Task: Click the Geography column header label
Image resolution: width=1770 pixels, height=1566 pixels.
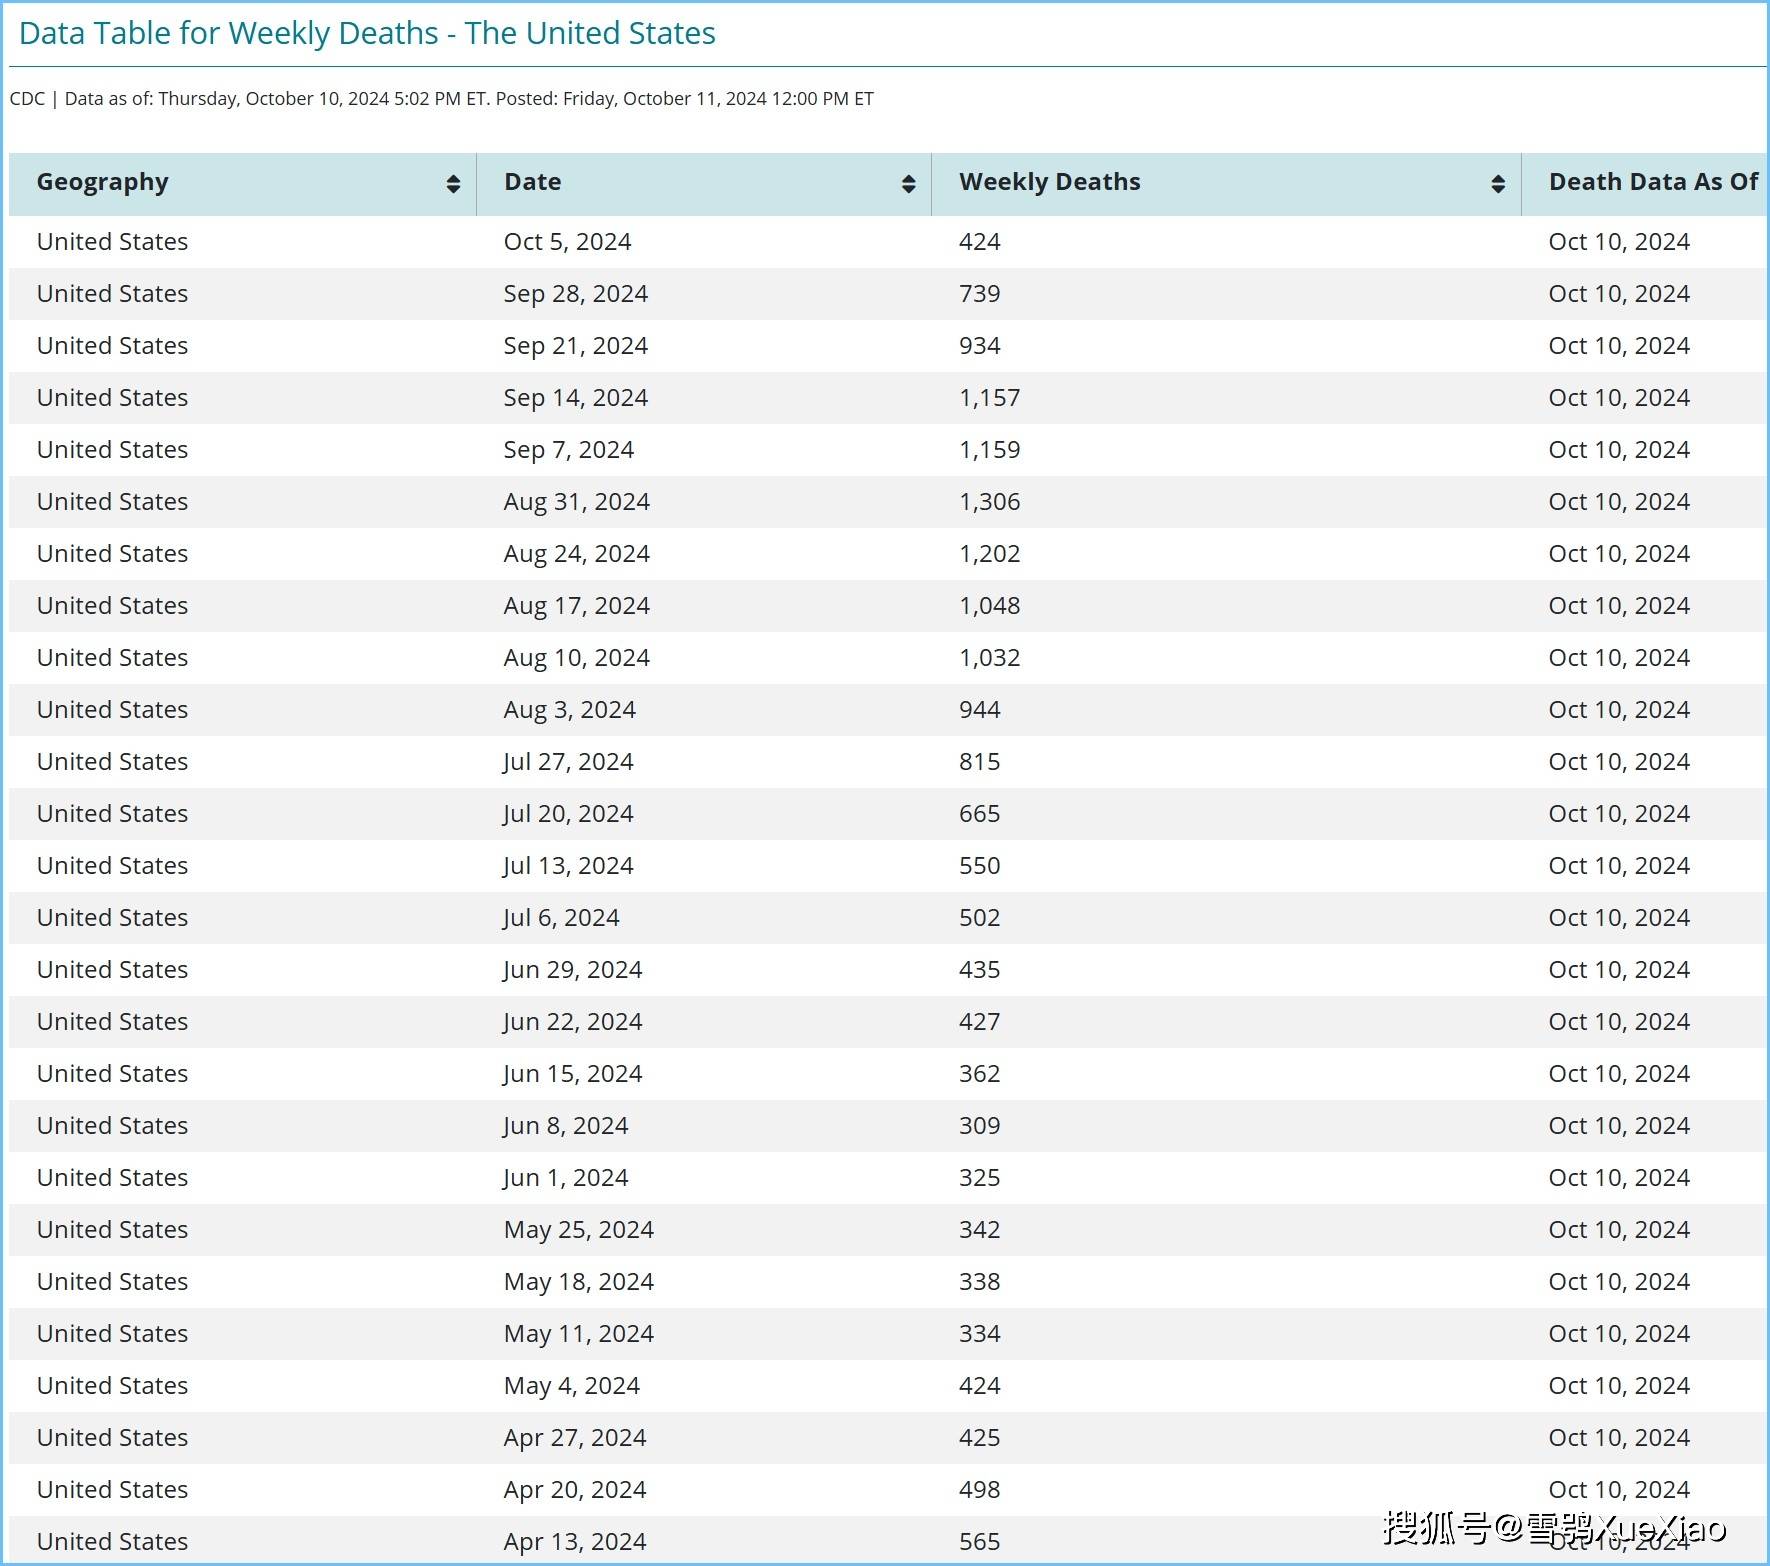Action: tap(102, 182)
